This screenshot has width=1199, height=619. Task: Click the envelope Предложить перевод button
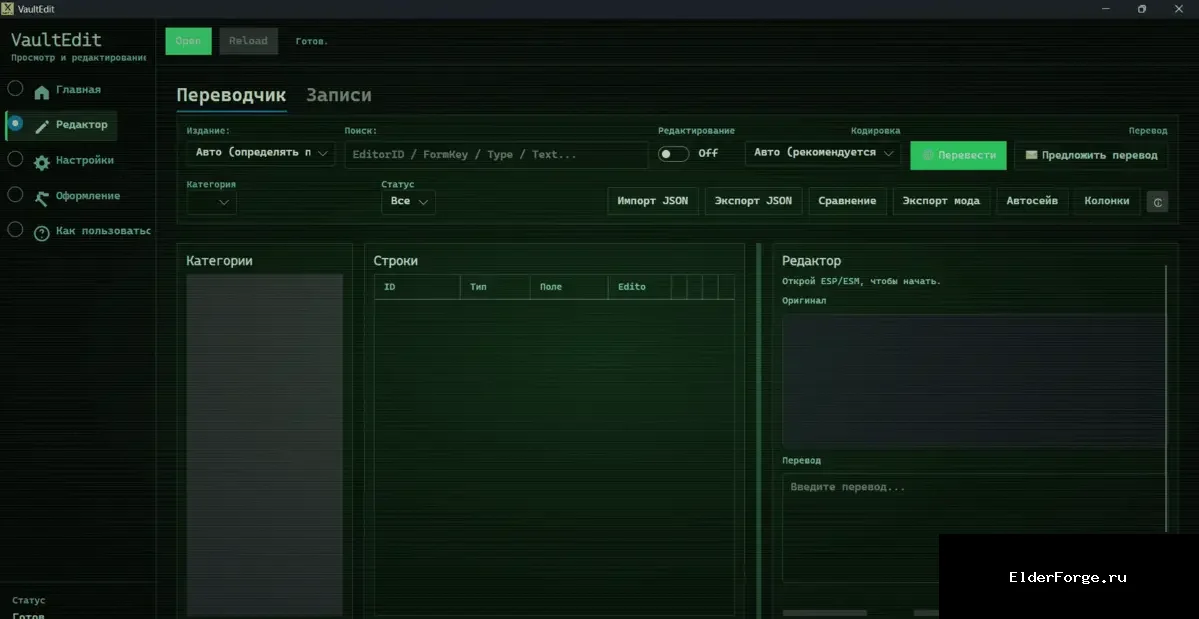[1091, 155]
